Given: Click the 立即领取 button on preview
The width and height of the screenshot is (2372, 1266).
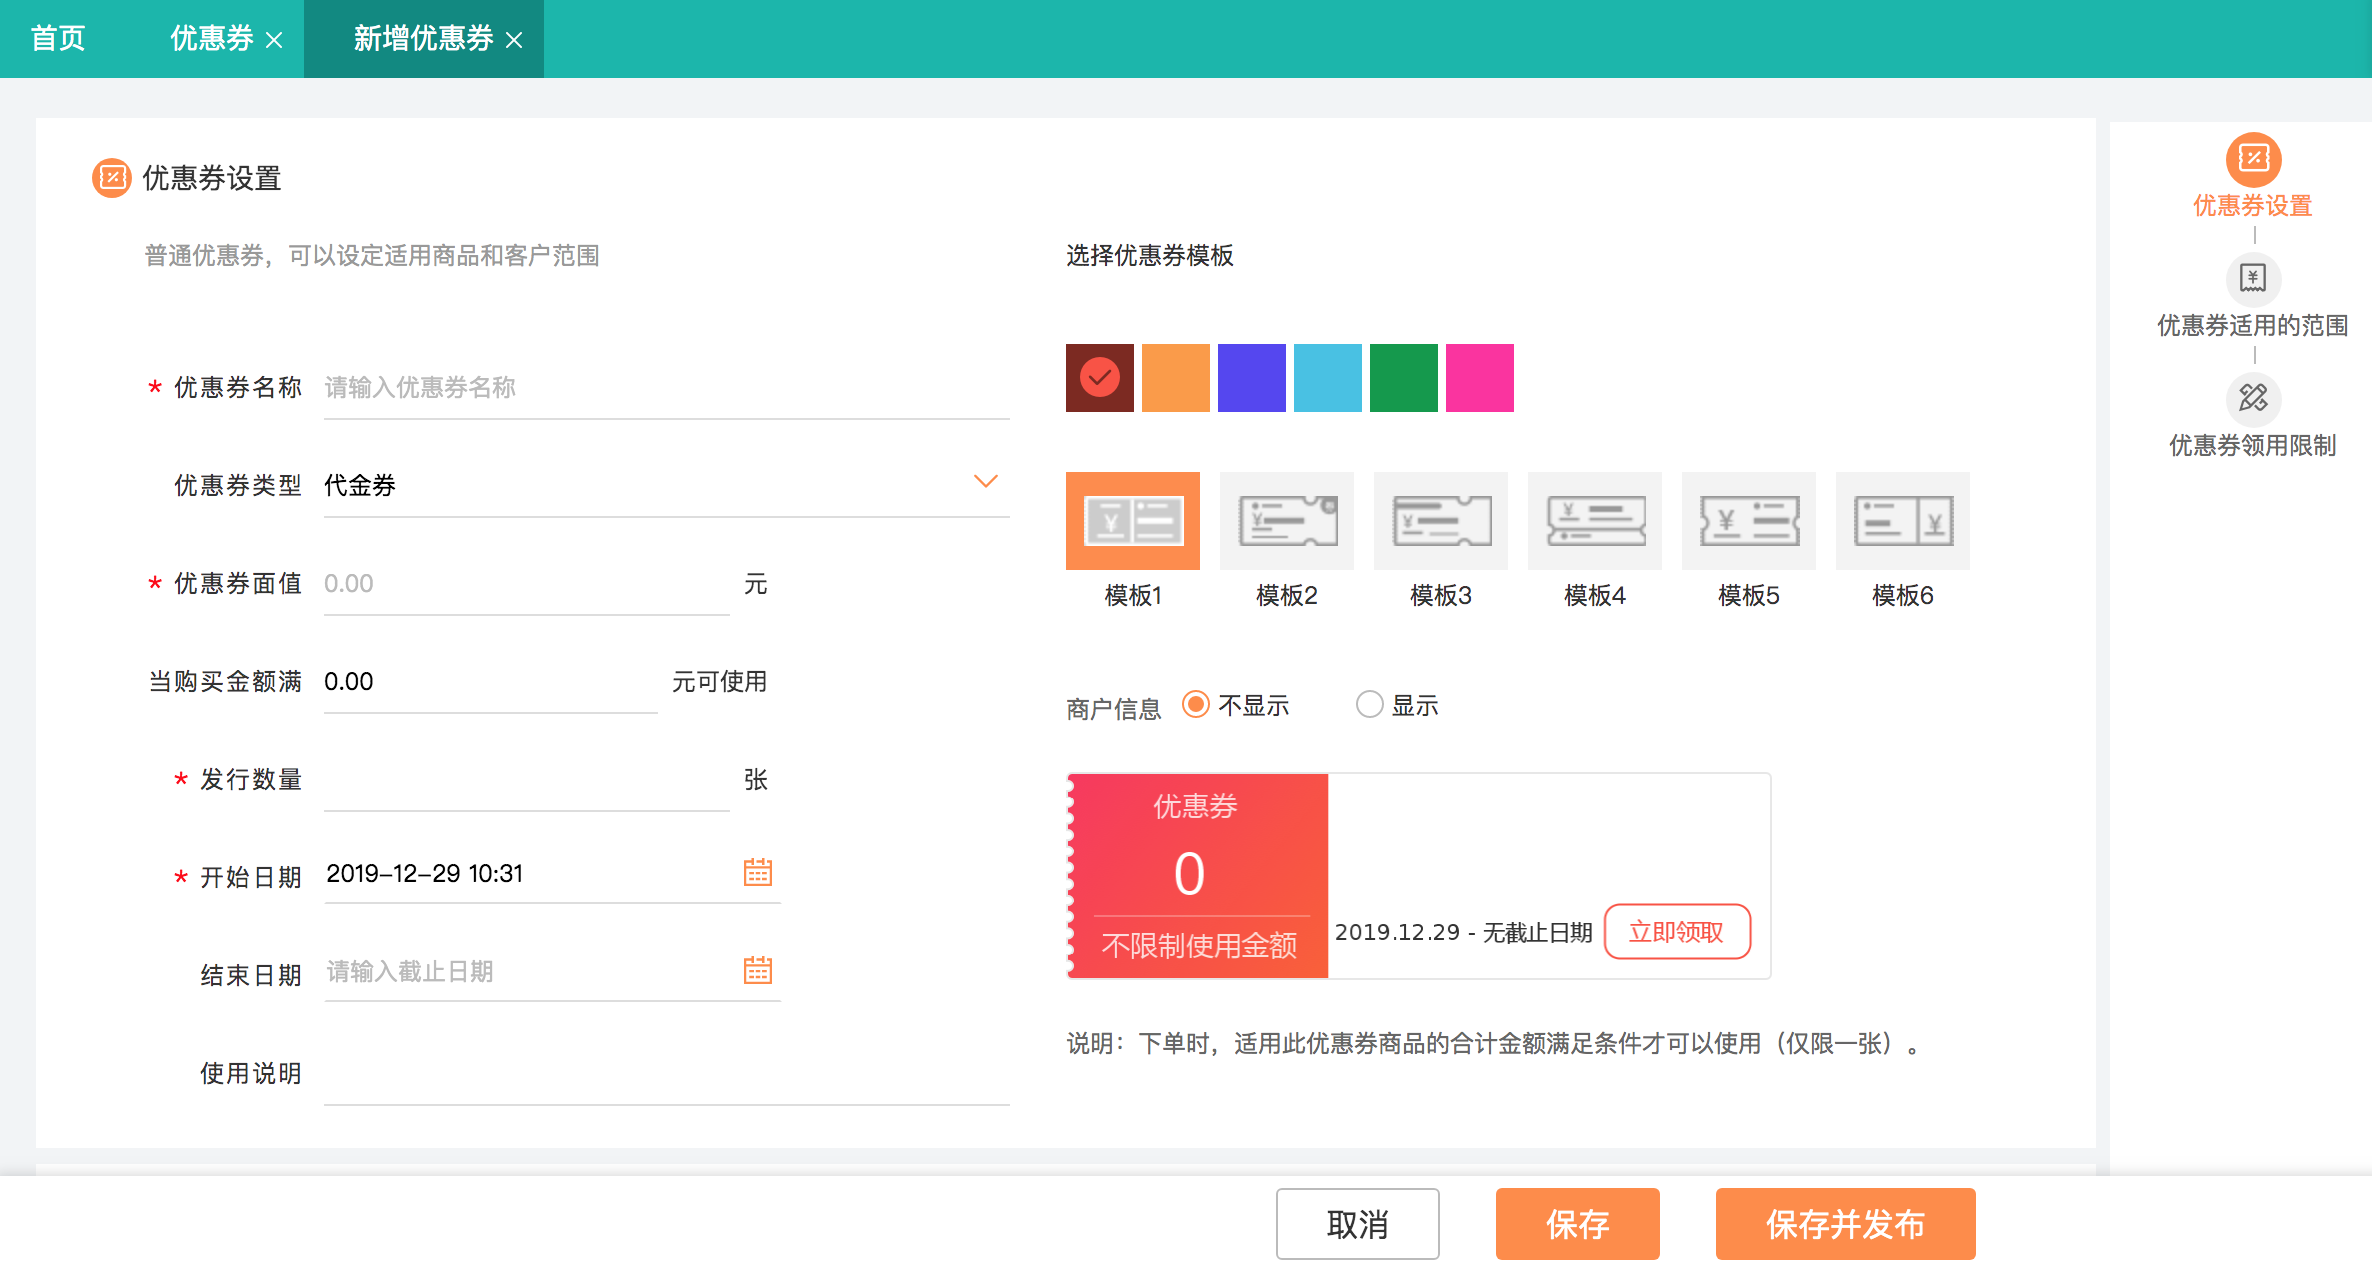Looking at the screenshot, I should 1677,932.
